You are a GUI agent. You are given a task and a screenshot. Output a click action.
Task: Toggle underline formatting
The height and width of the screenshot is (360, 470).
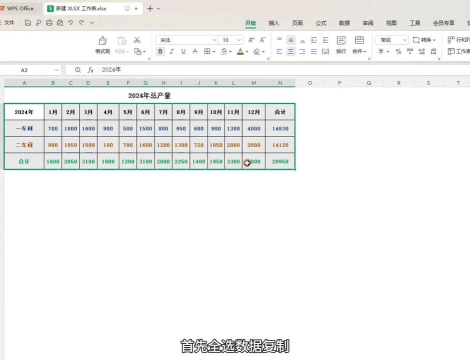[183, 51]
